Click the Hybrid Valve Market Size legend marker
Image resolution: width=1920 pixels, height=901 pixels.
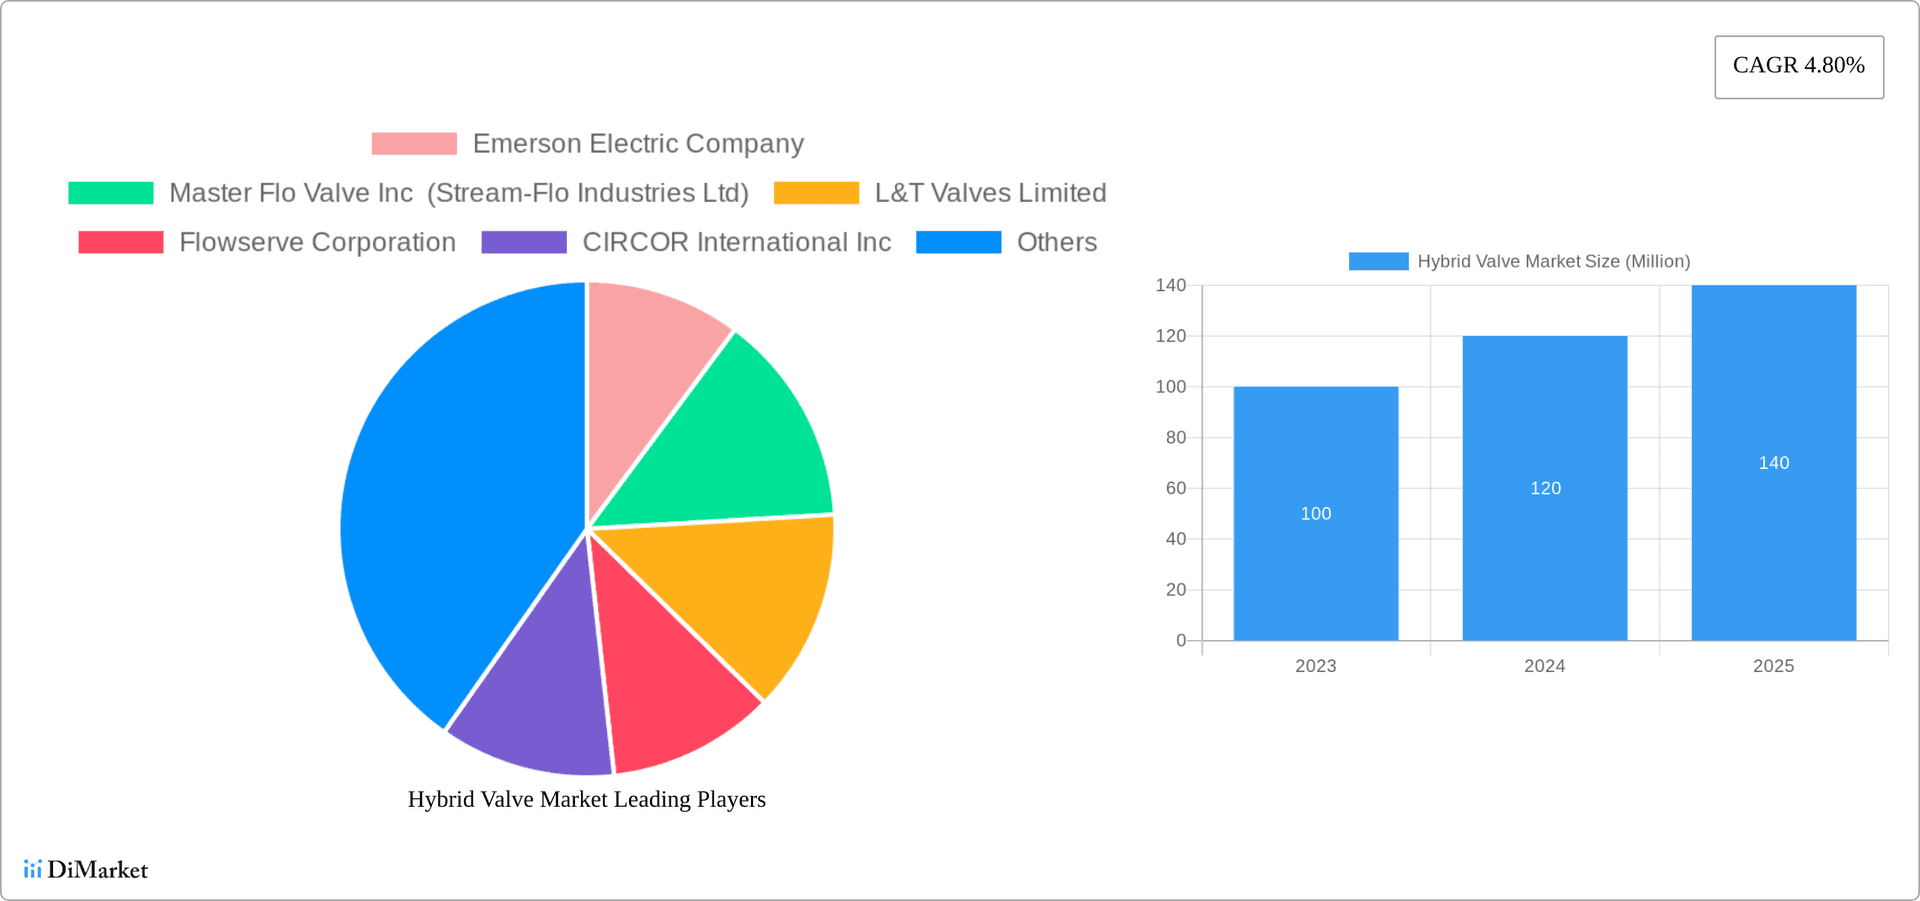point(1377,261)
